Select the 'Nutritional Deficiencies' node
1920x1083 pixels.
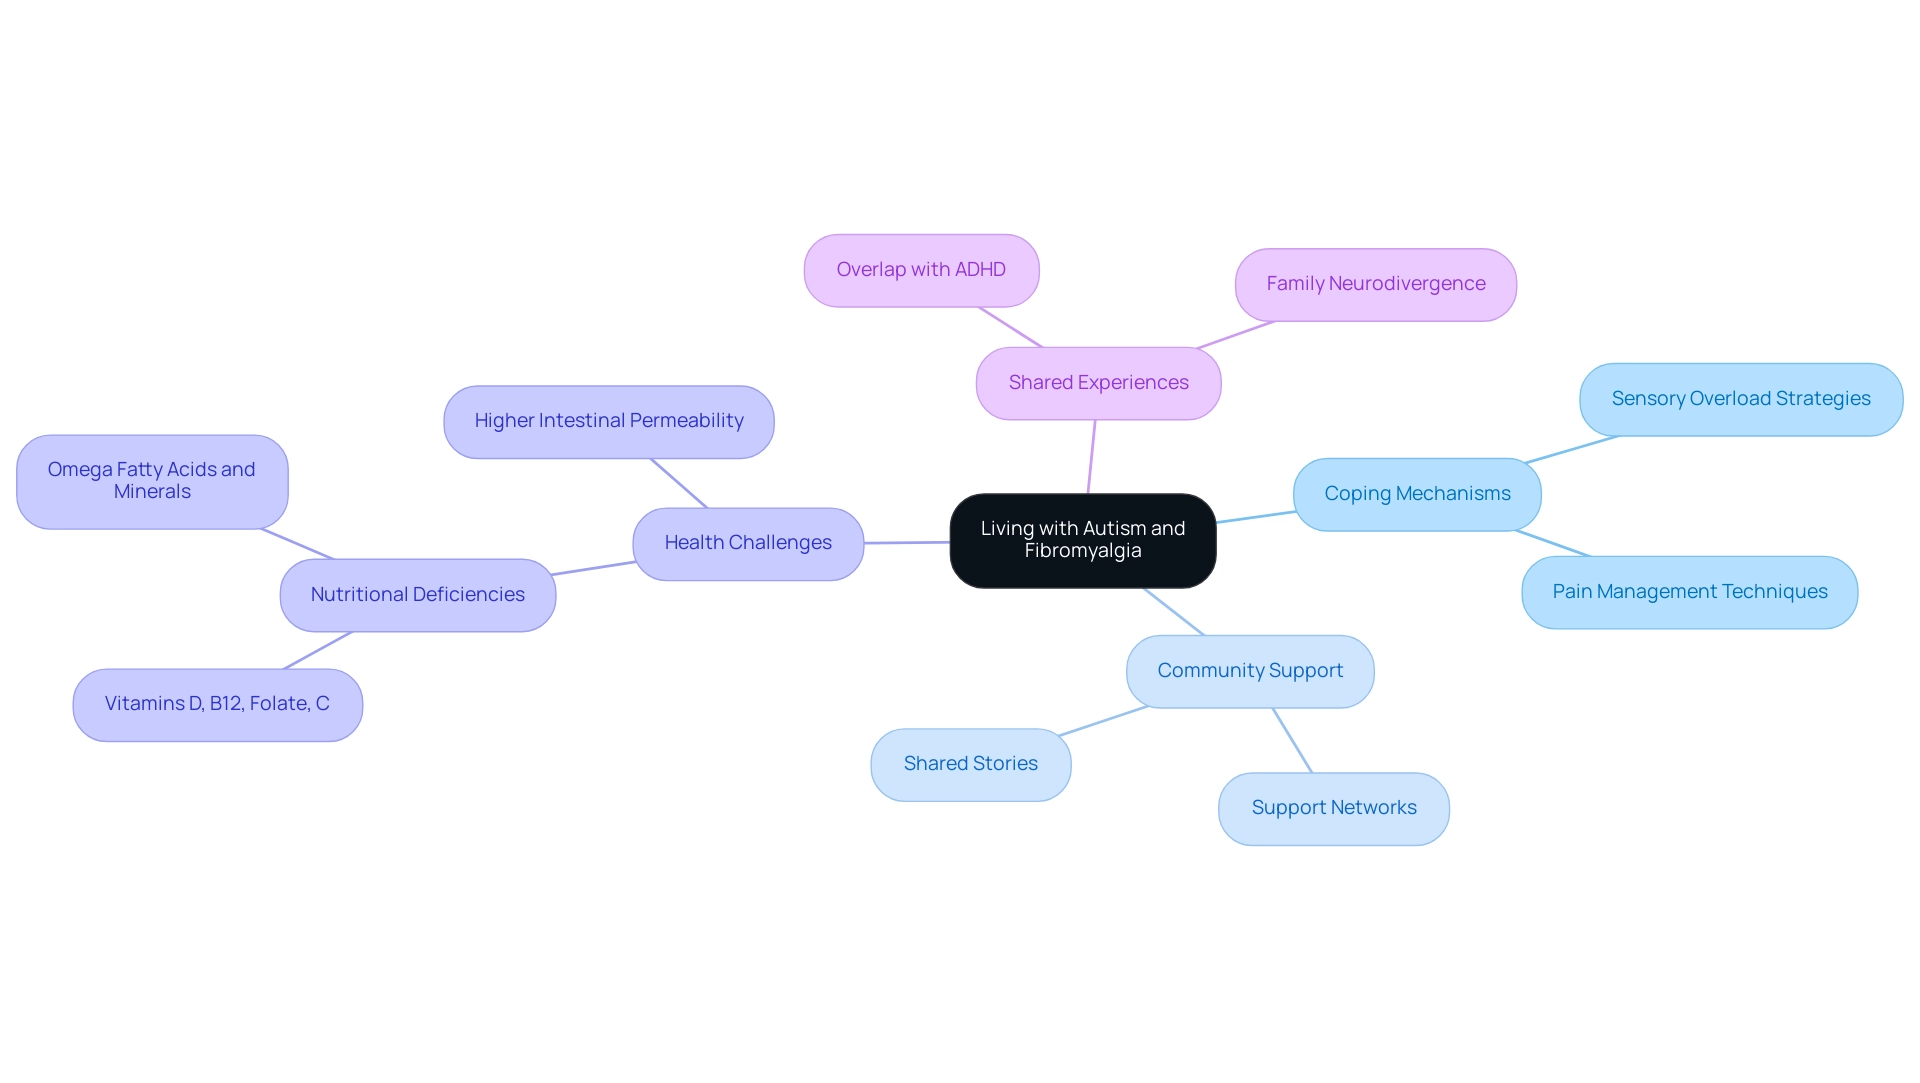coord(415,592)
